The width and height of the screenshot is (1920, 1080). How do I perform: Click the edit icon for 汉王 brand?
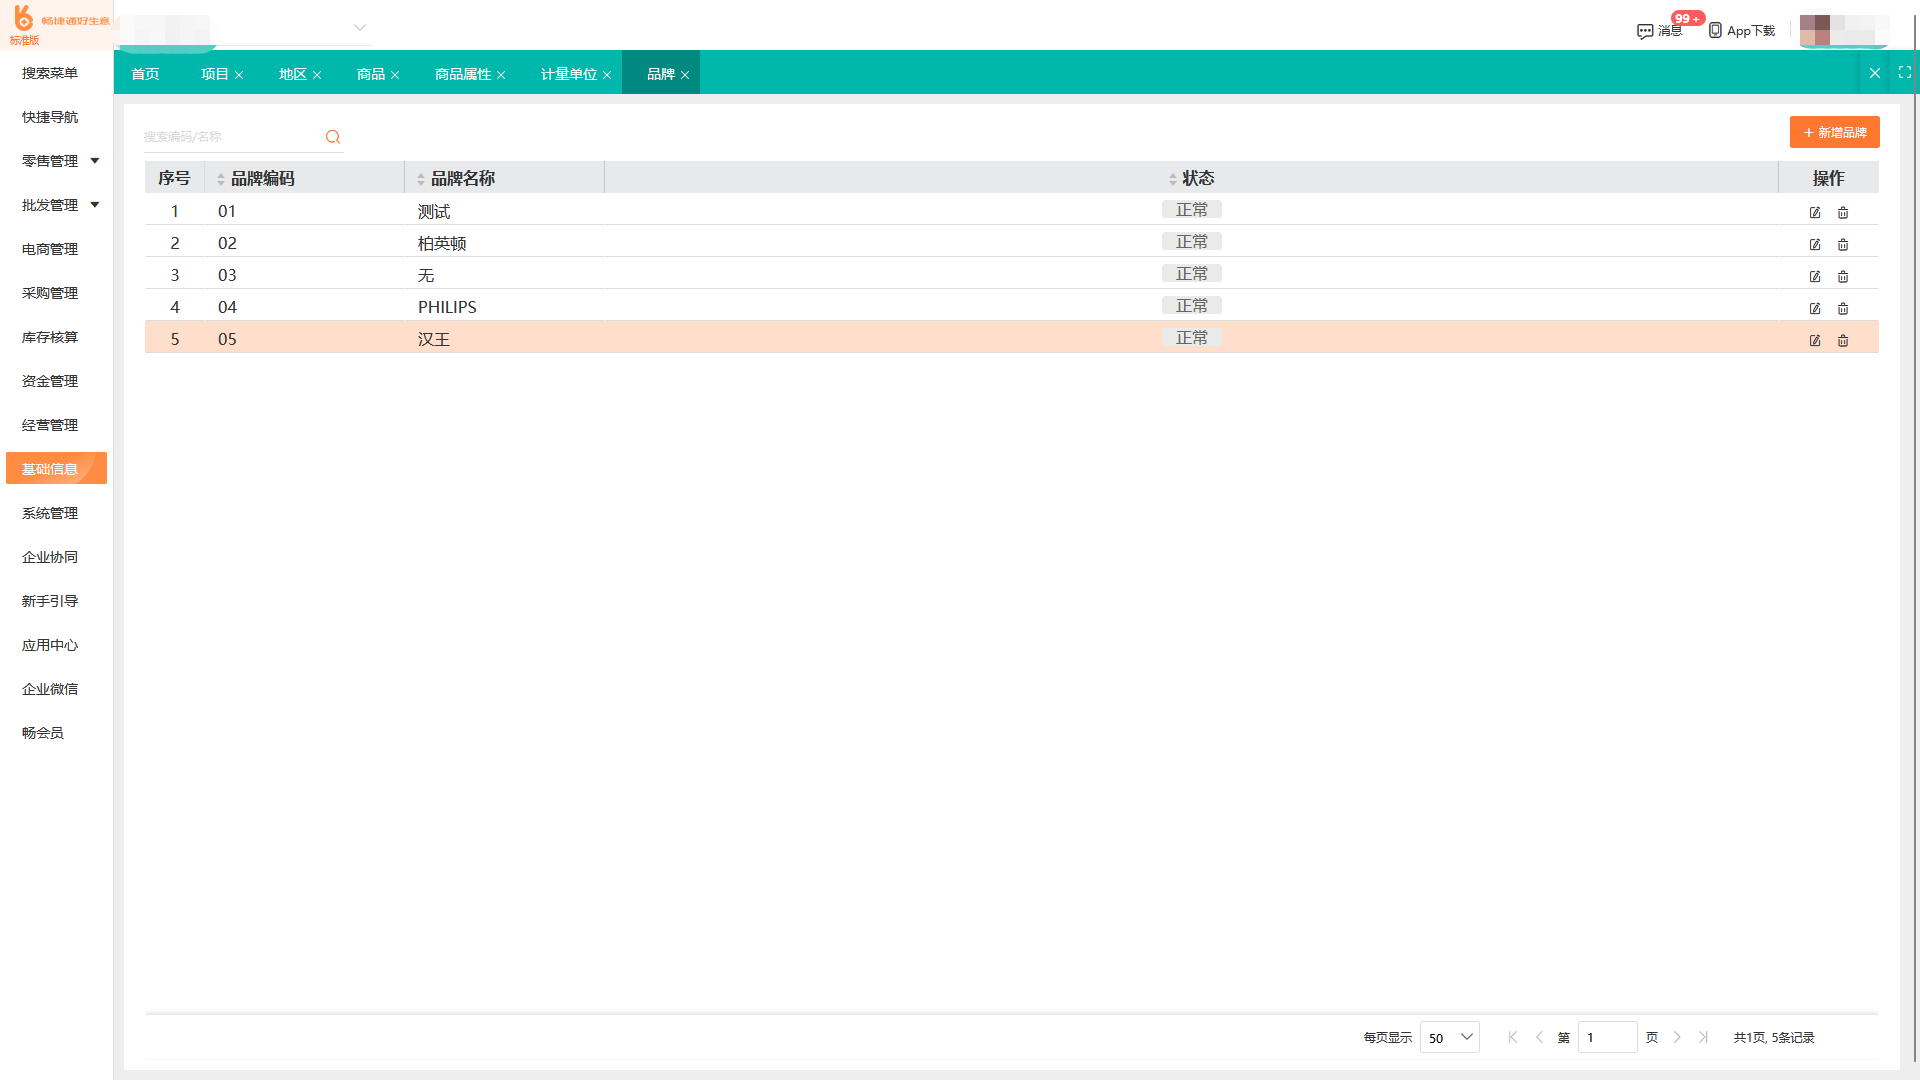point(1815,339)
